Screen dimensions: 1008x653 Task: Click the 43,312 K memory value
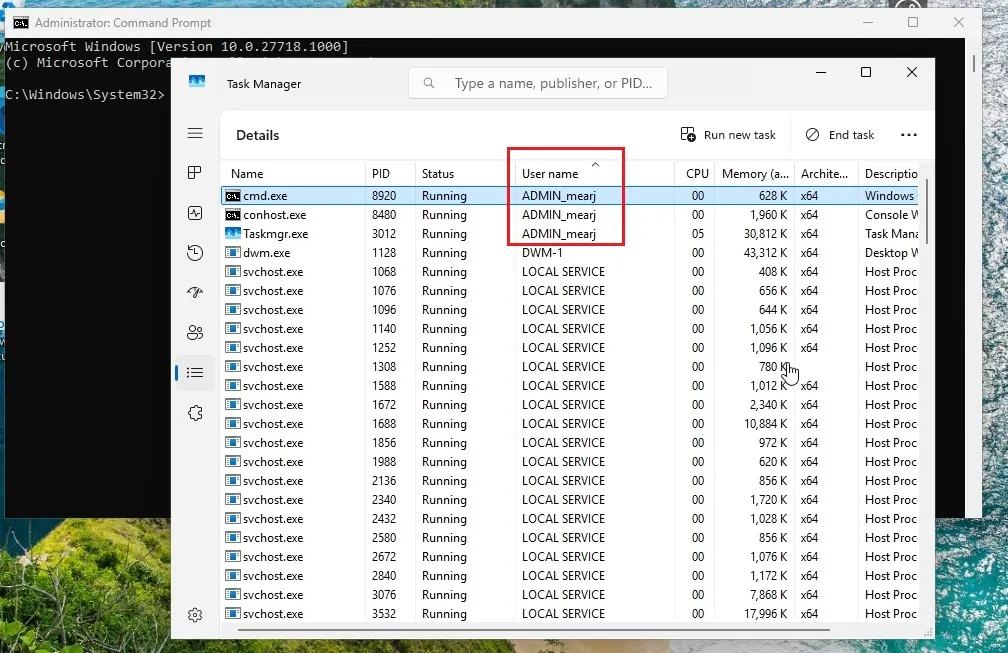pos(765,253)
